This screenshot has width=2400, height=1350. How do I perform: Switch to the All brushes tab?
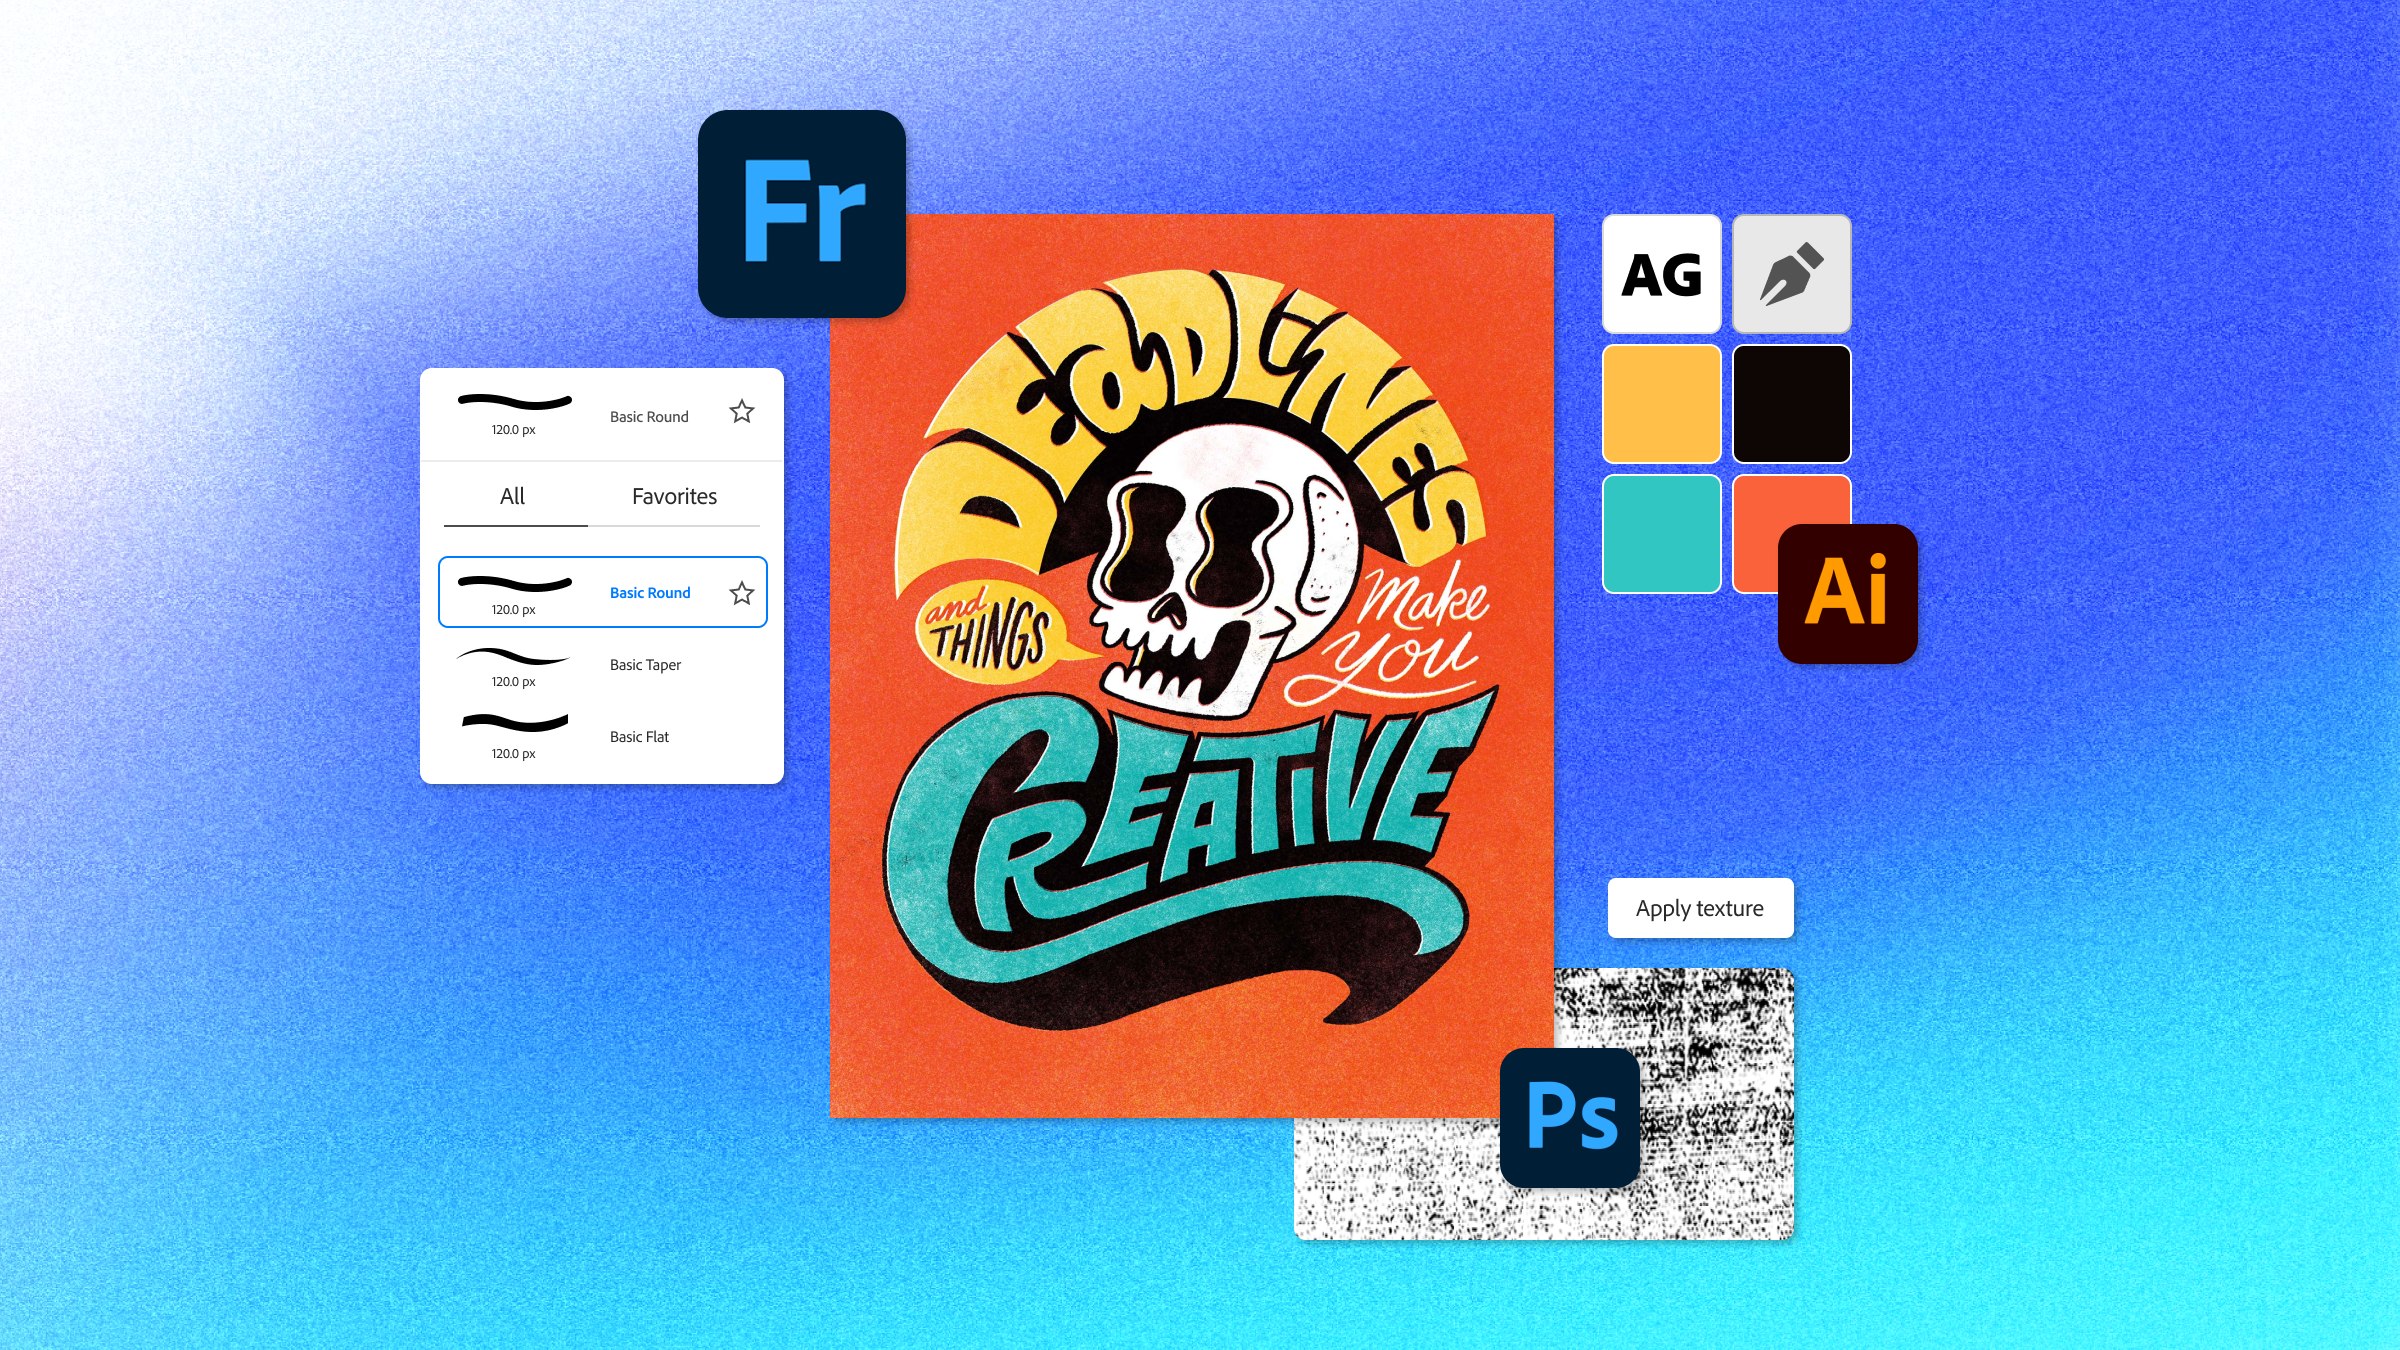pos(511,496)
